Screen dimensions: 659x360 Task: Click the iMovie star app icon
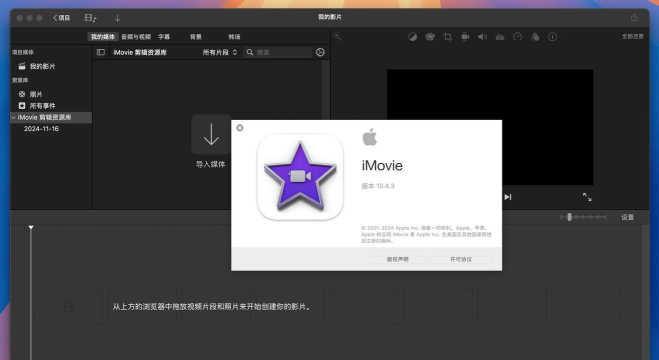[300, 177]
